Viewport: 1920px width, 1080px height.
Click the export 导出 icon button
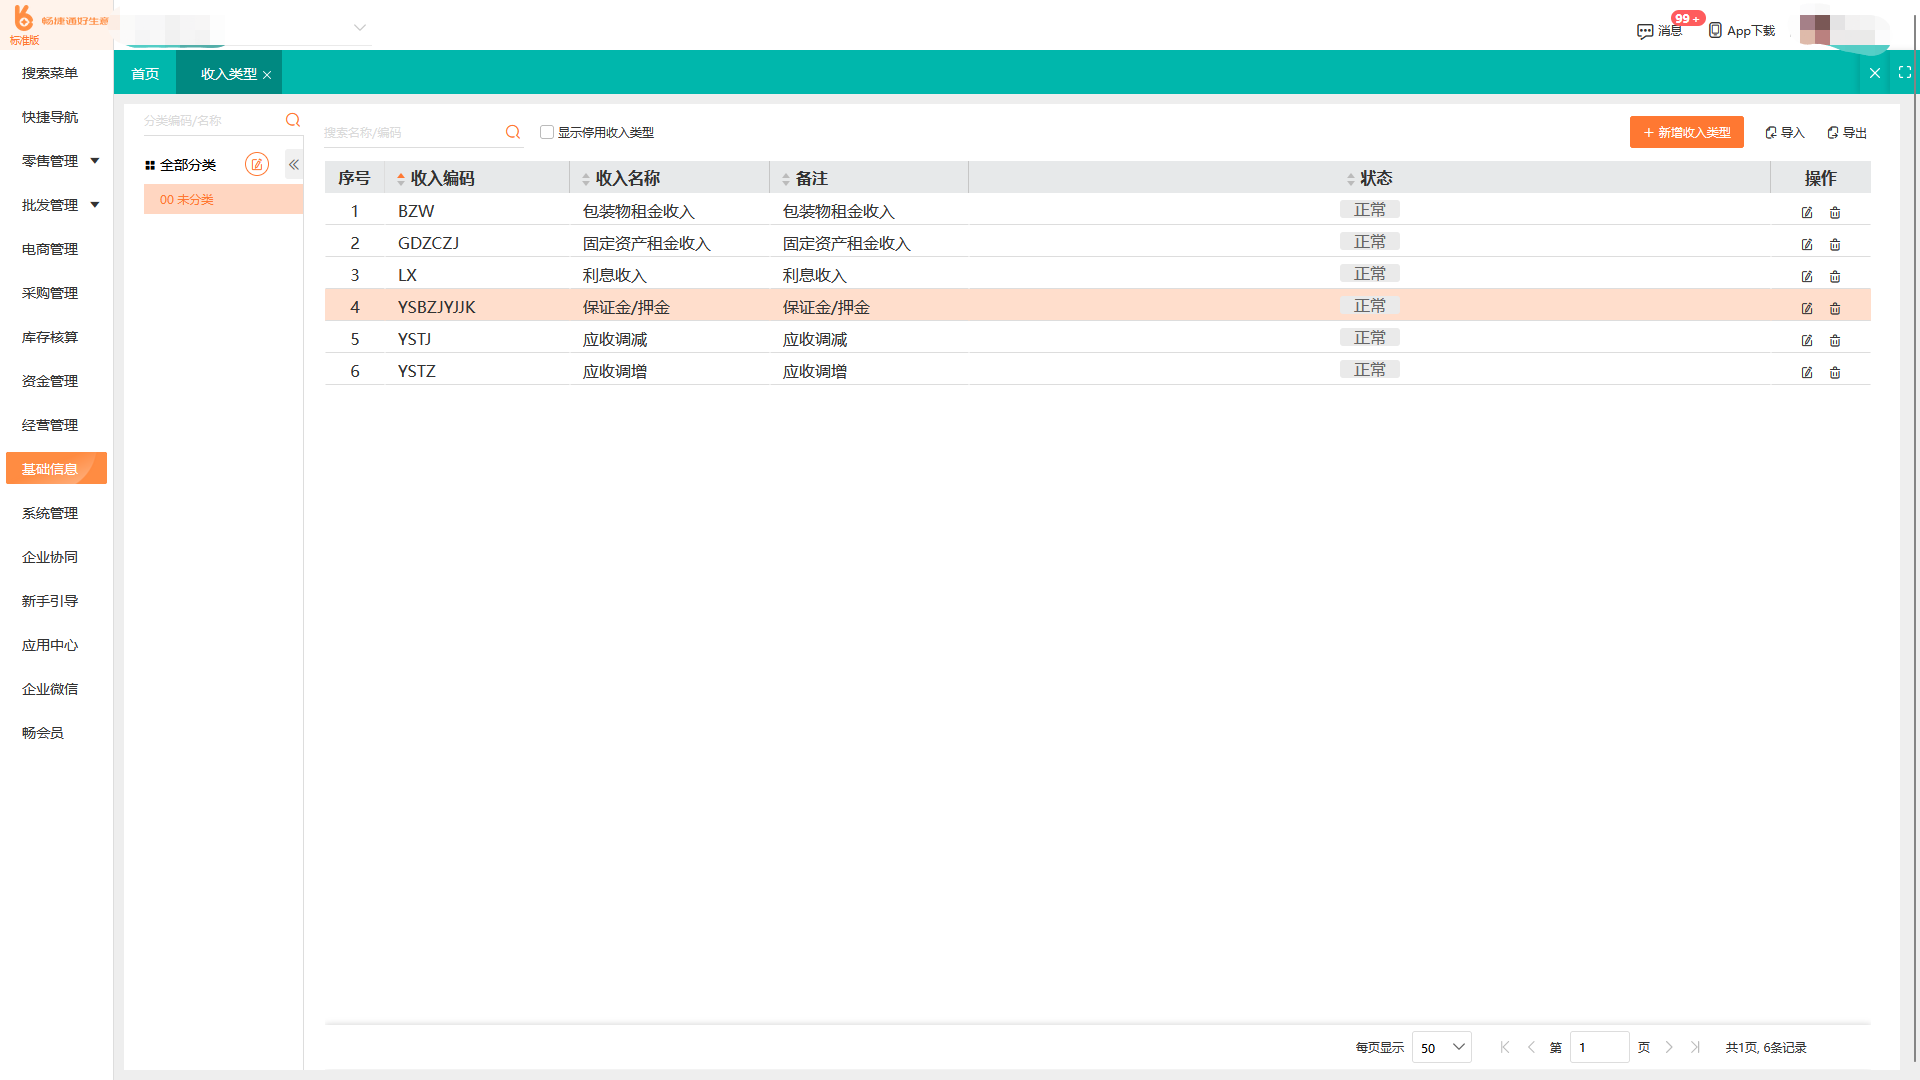(x=1846, y=132)
